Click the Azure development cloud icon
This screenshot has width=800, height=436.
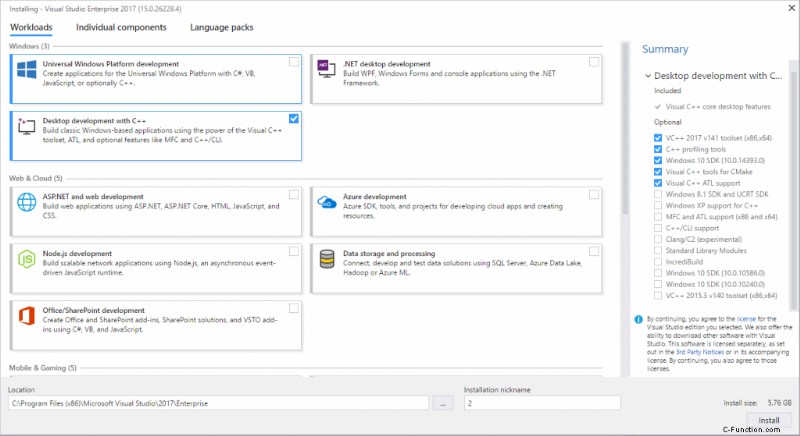(326, 203)
